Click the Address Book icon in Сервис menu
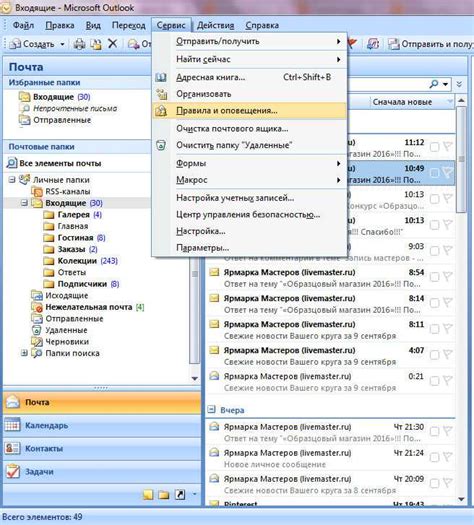This screenshot has width=474, height=525. (x=161, y=78)
